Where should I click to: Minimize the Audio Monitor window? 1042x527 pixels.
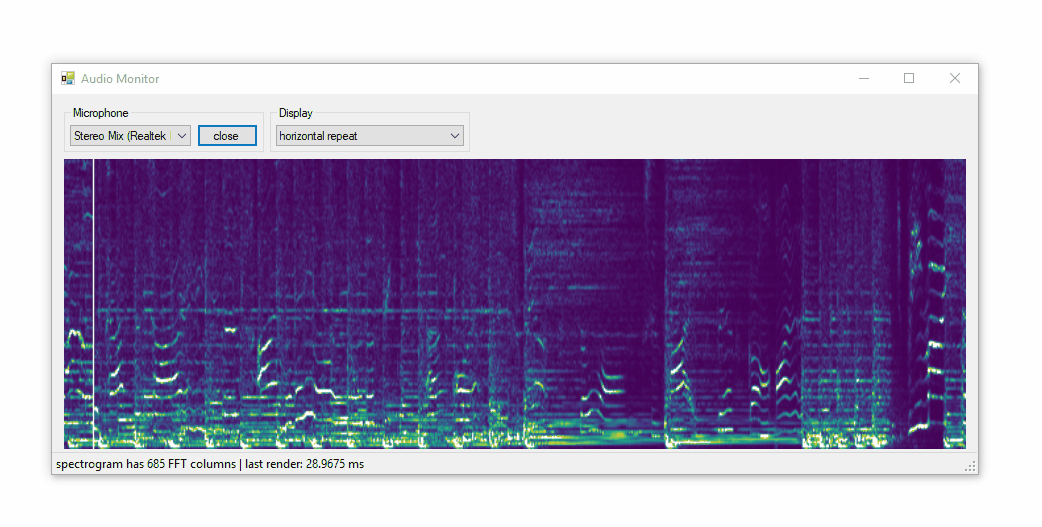point(863,78)
